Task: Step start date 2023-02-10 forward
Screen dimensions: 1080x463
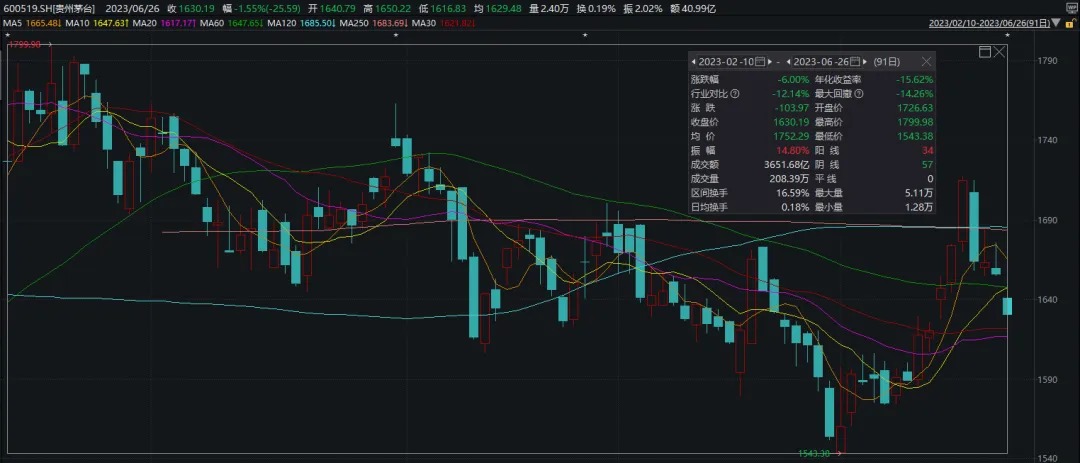Action: coord(769,63)
